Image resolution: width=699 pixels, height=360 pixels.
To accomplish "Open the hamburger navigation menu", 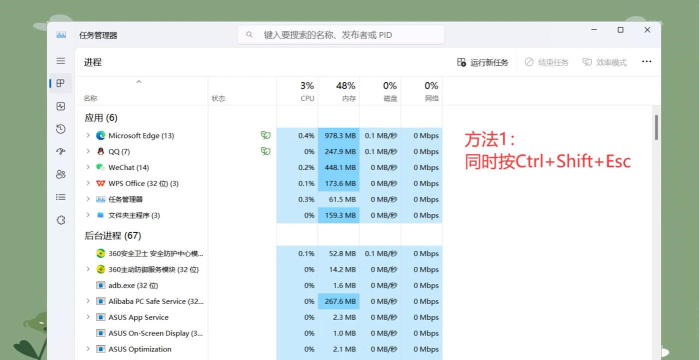I will coord(61,61).
